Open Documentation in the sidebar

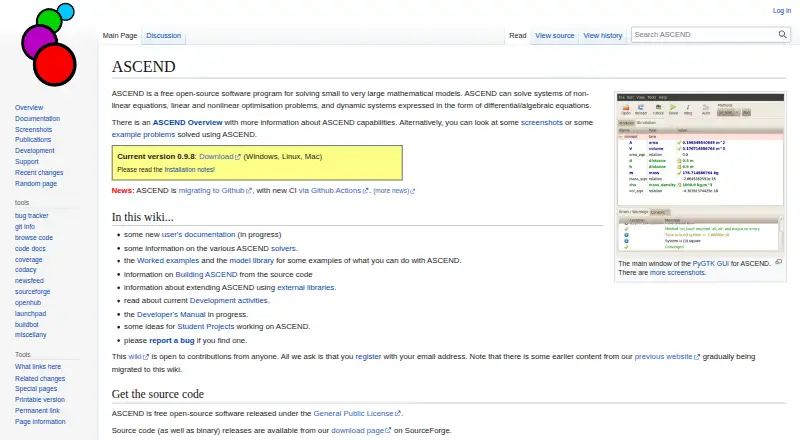point(37,118)
